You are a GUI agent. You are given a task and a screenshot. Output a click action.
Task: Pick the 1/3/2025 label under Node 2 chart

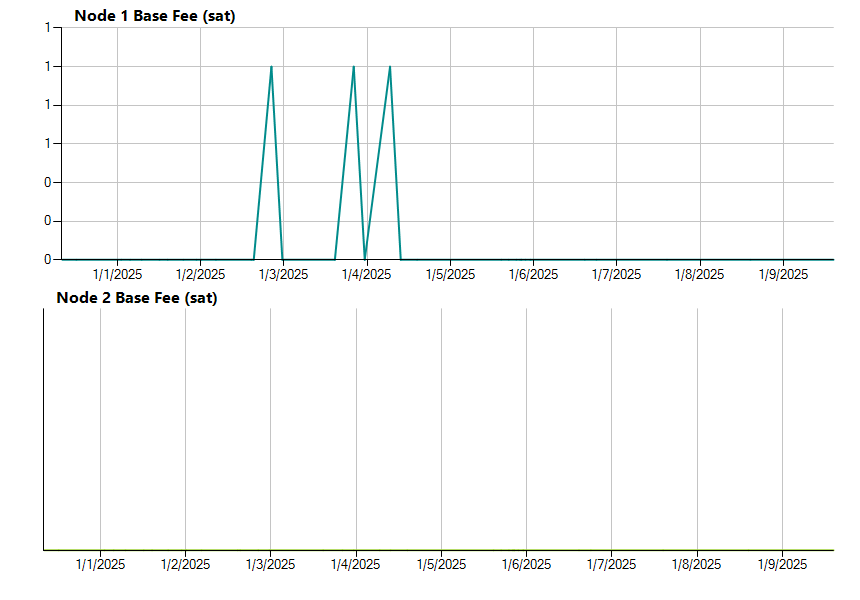coord(270,564)
